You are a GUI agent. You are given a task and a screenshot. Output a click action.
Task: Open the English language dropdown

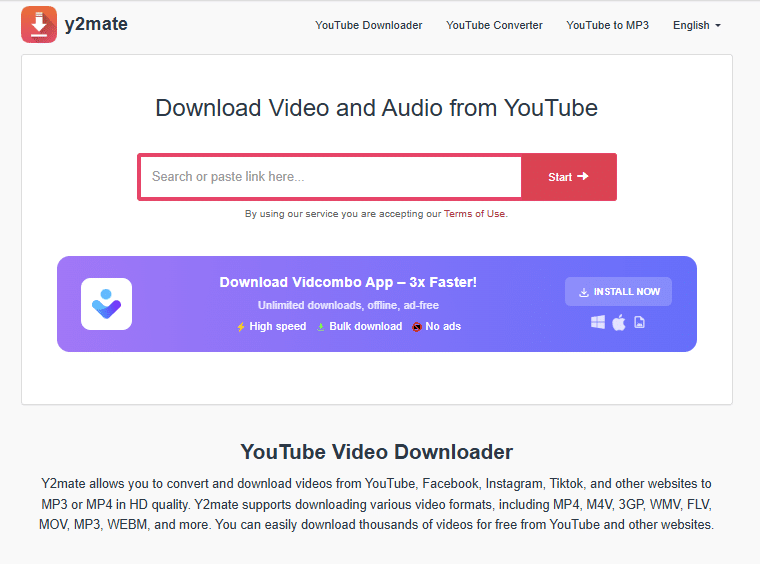(x=696, y=25)
